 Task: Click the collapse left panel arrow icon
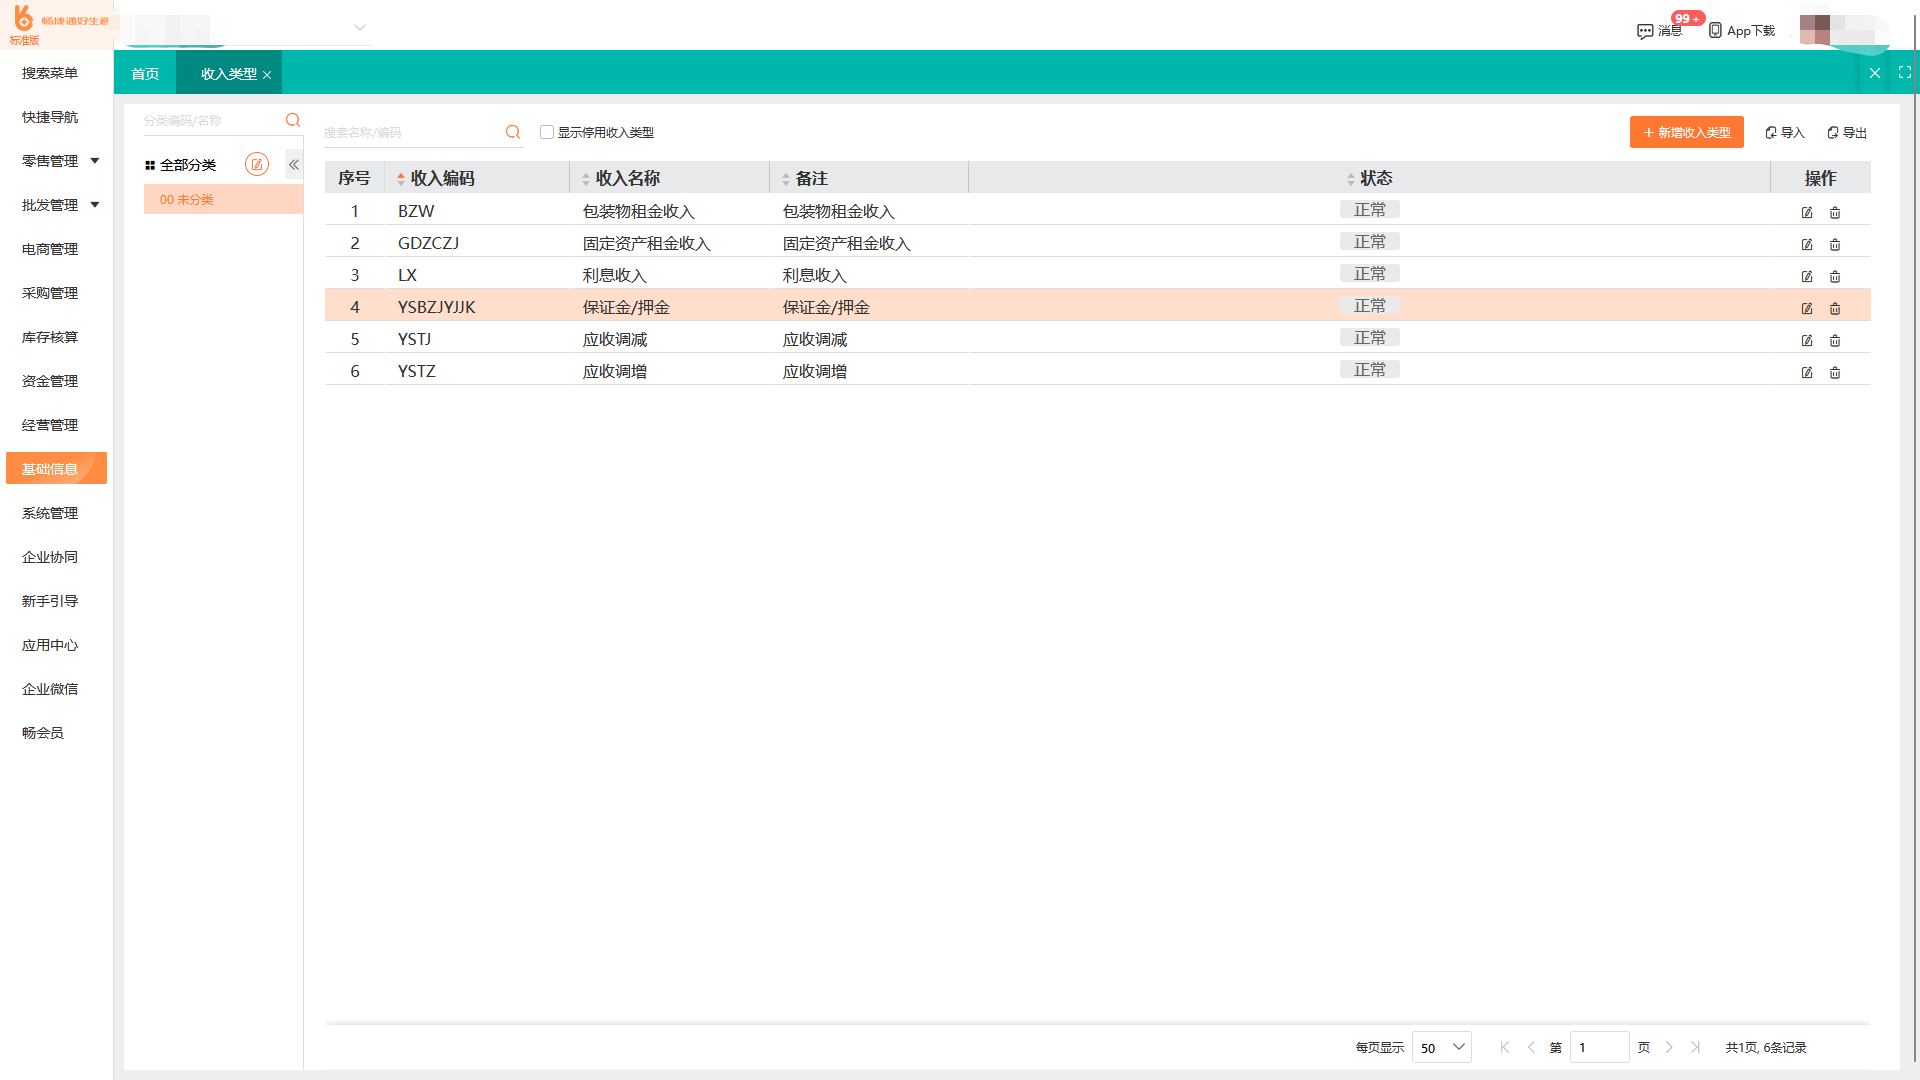[x=294, y=164]
